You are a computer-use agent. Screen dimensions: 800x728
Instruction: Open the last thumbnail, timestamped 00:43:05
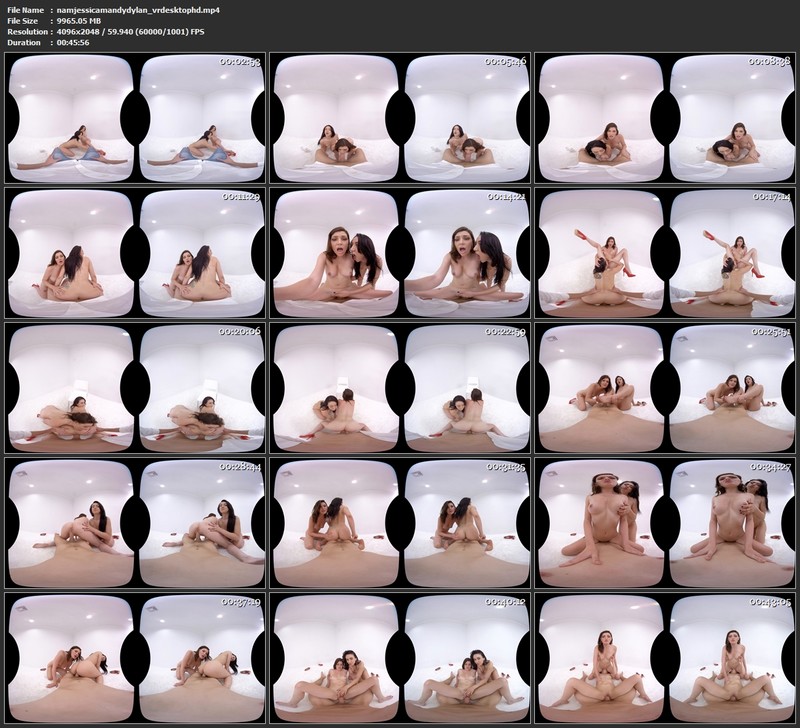pos(665,657)
